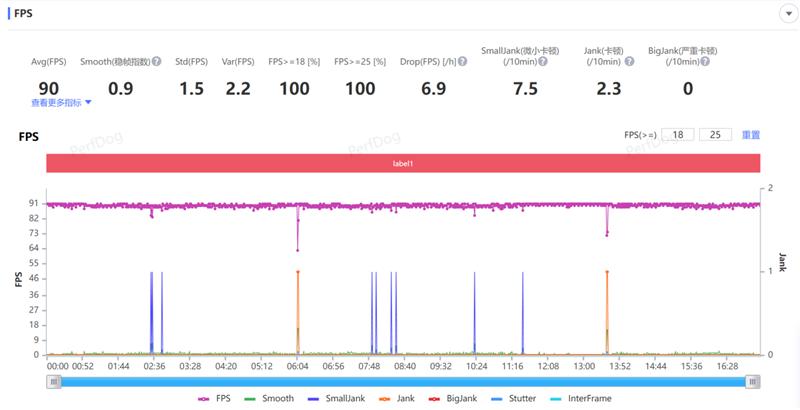Image resolution: width=800 pixels, height=410 pixels.
Task: Click help icon beside BigJank (/10min)
Action: click(x=706, y=62)
